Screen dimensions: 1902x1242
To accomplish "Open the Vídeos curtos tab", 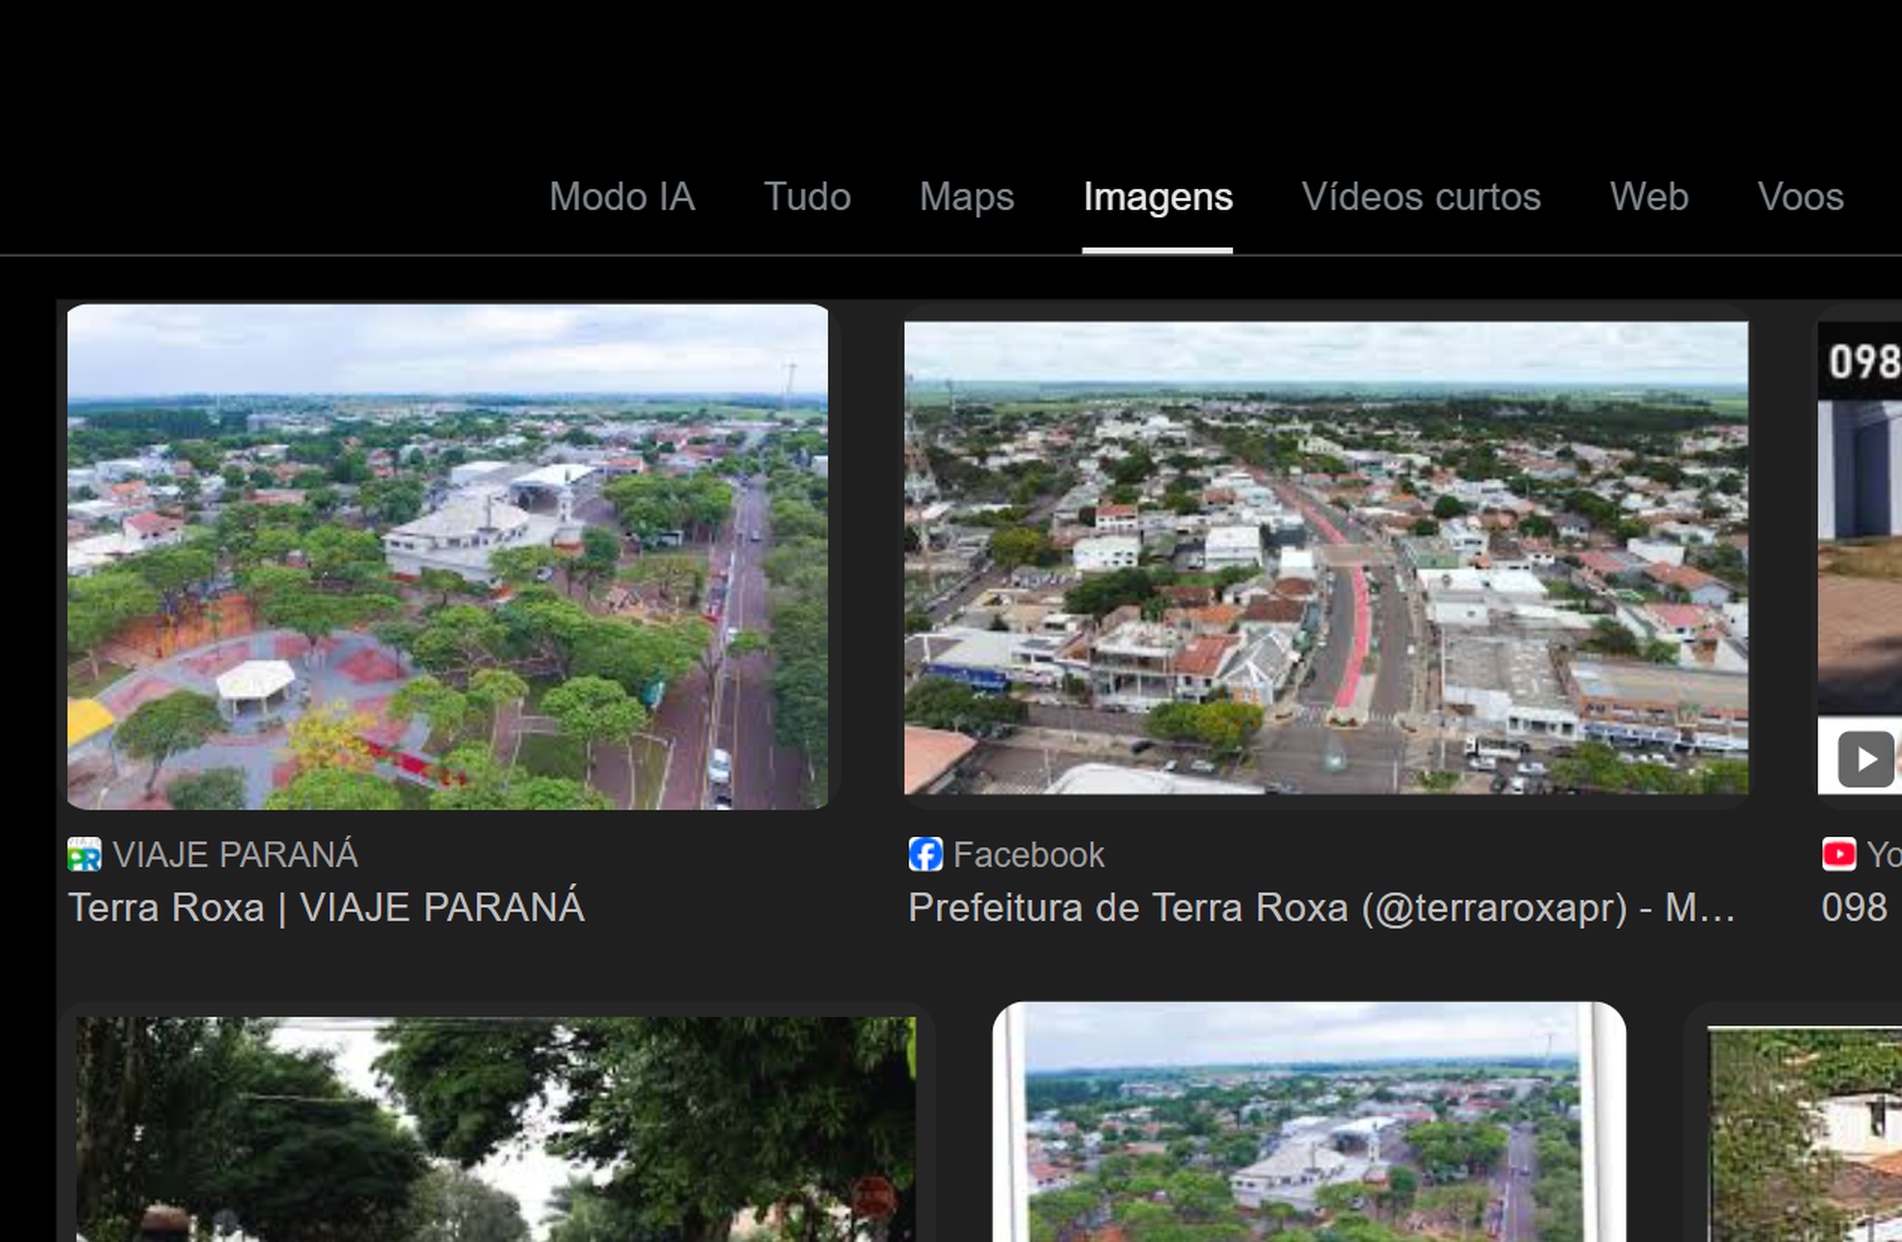I will 1420,197.
